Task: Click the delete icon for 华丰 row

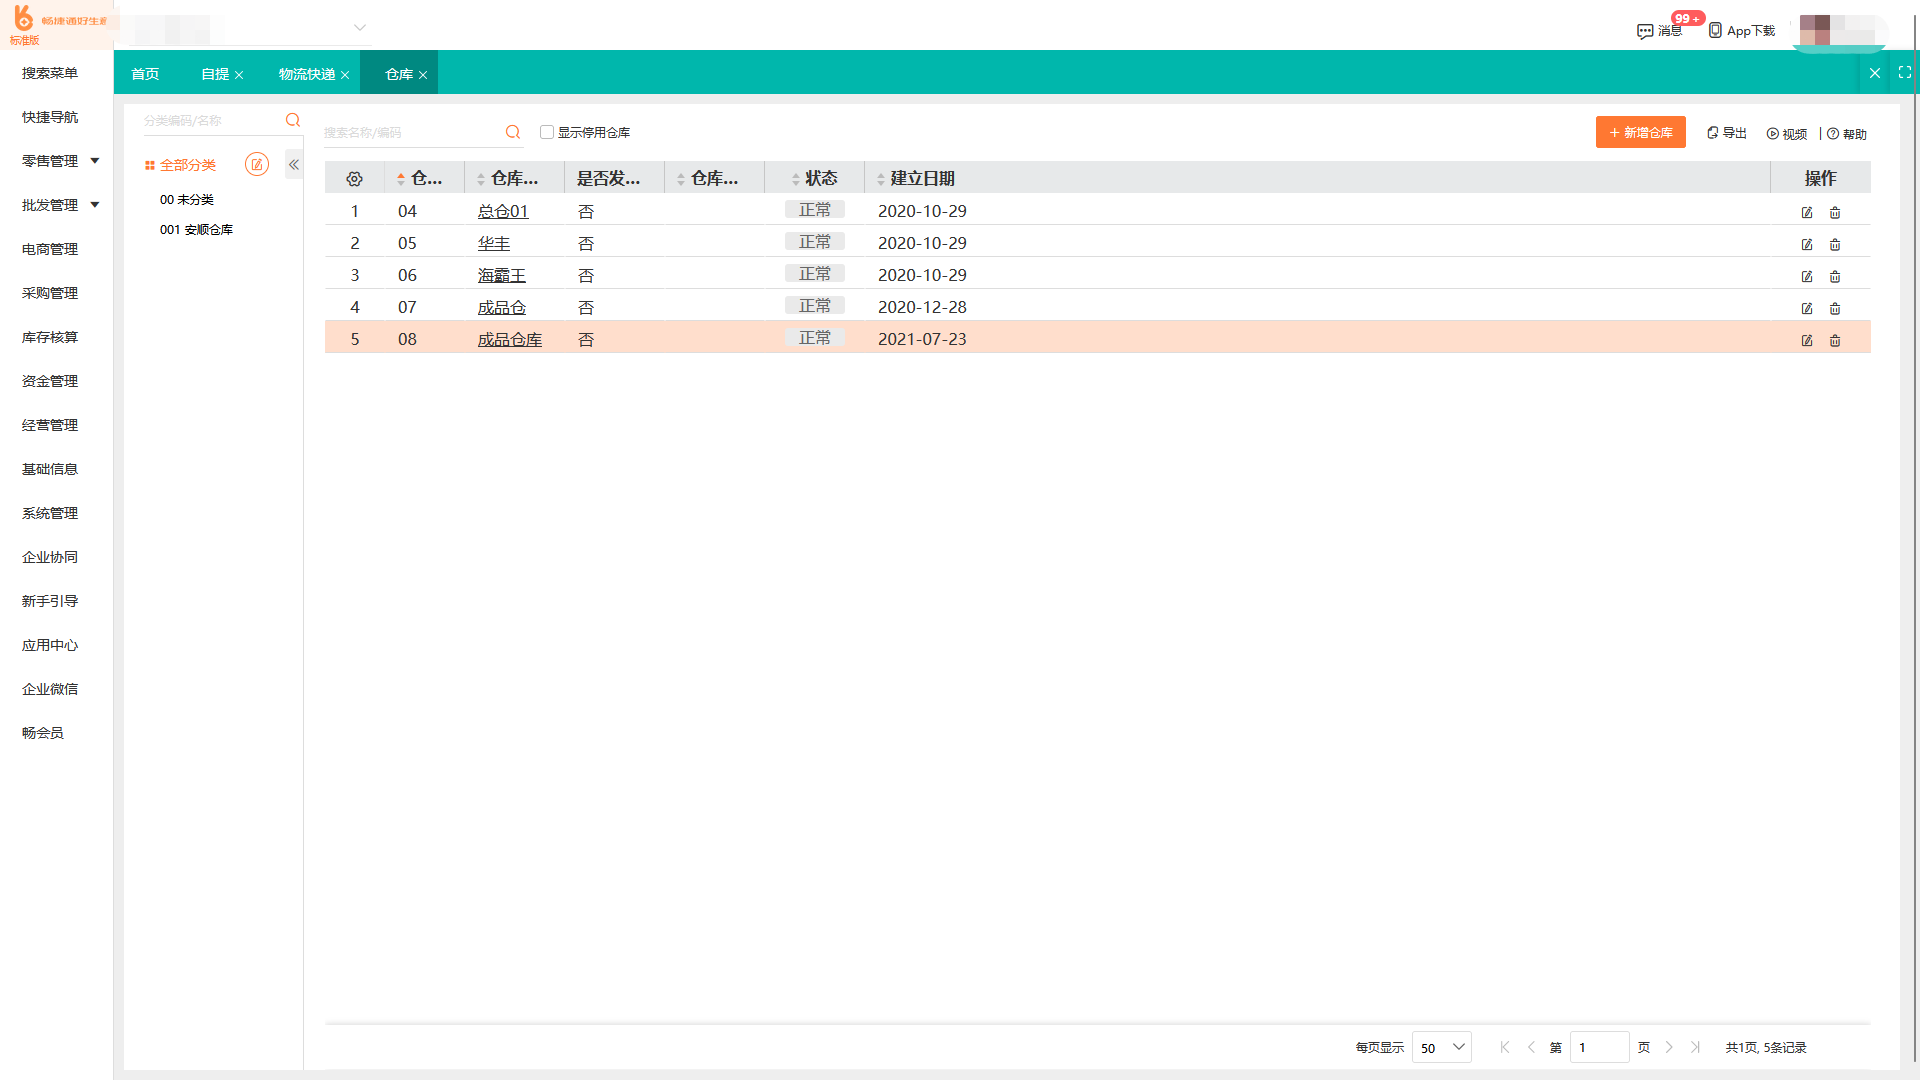Action: point(1836,243)
